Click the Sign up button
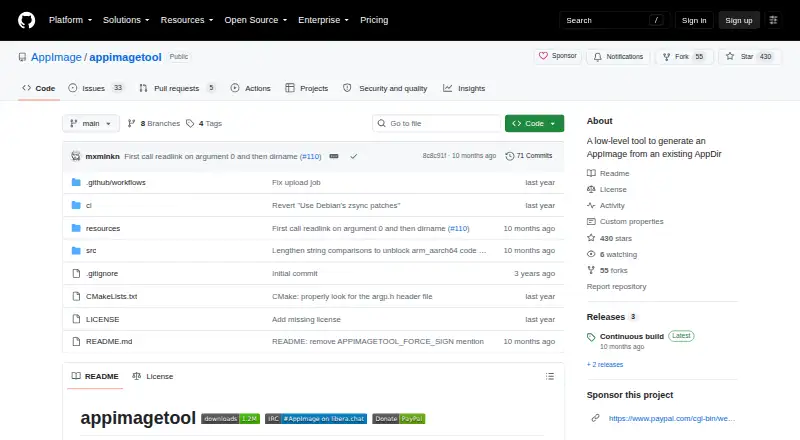Viewport: 800px width, 440px height. (739, 20)
